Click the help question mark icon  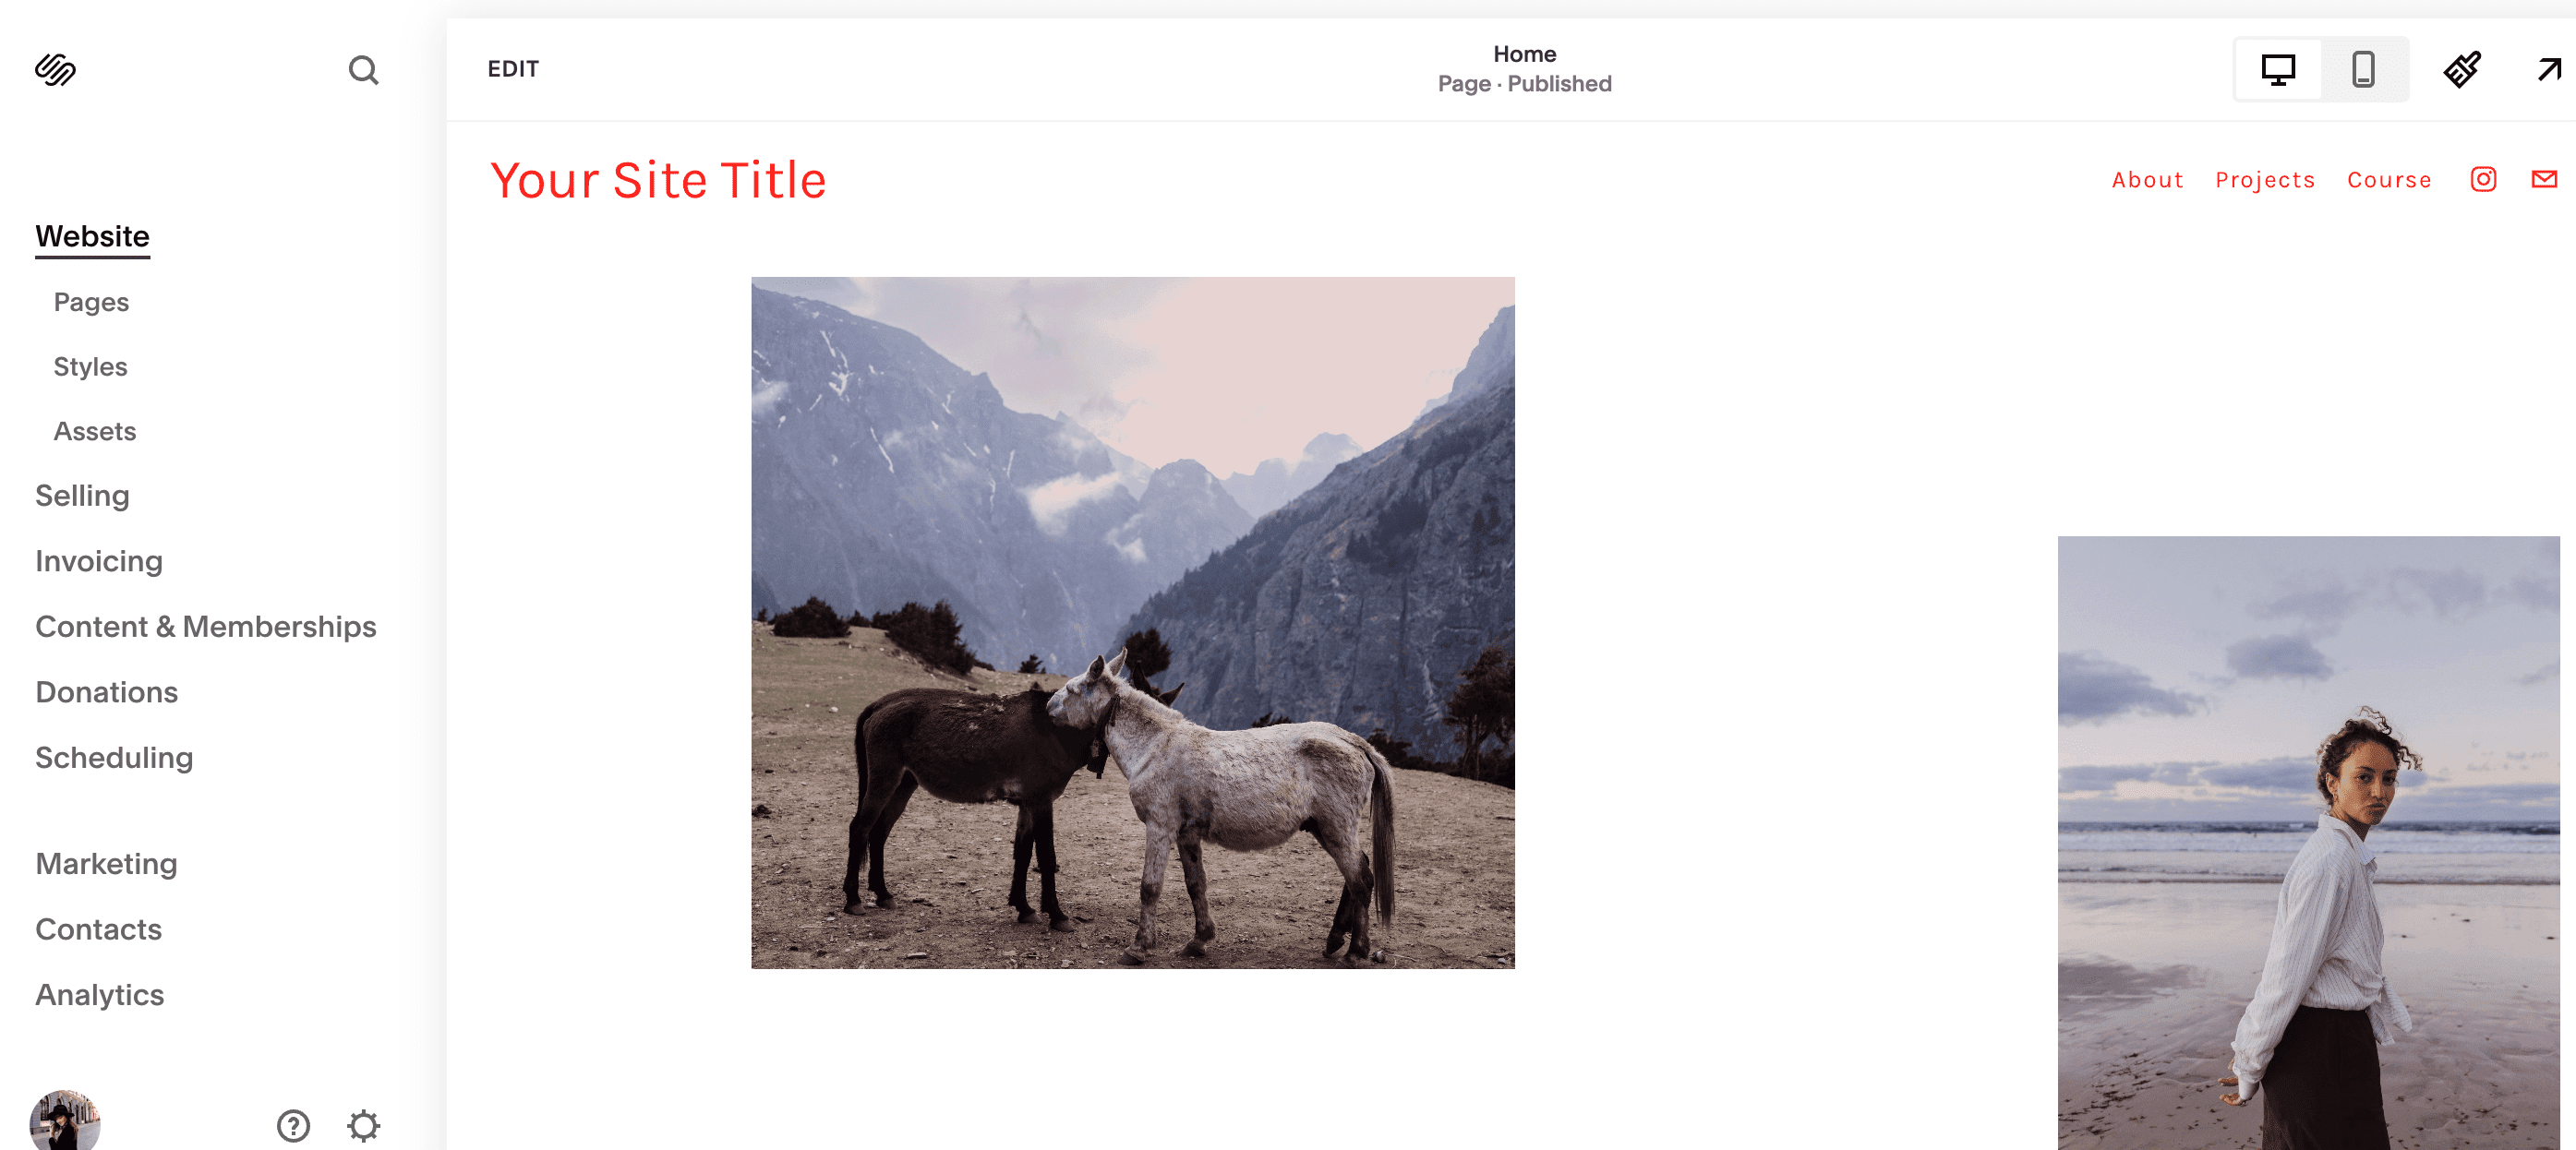[291, 1125]
